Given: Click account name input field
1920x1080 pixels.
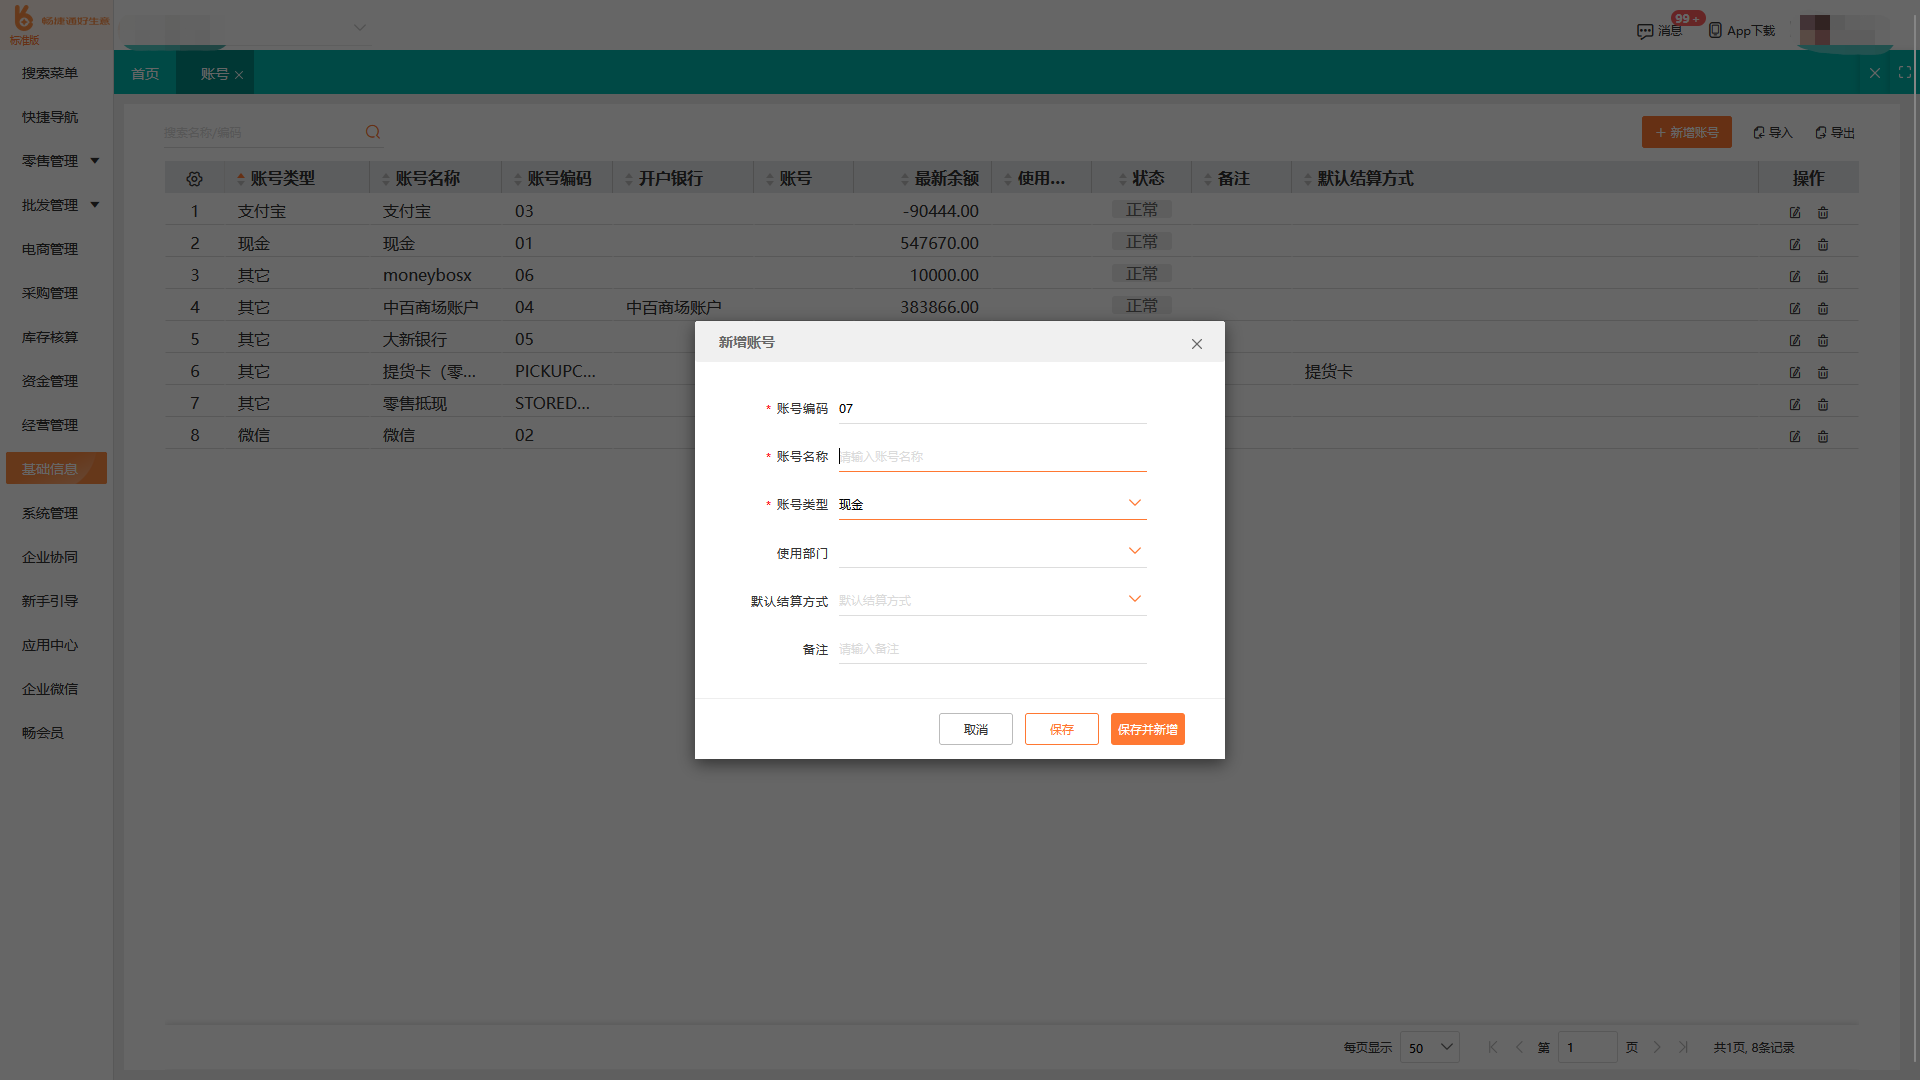Looking at the screenshot, I should click(990, 455).
